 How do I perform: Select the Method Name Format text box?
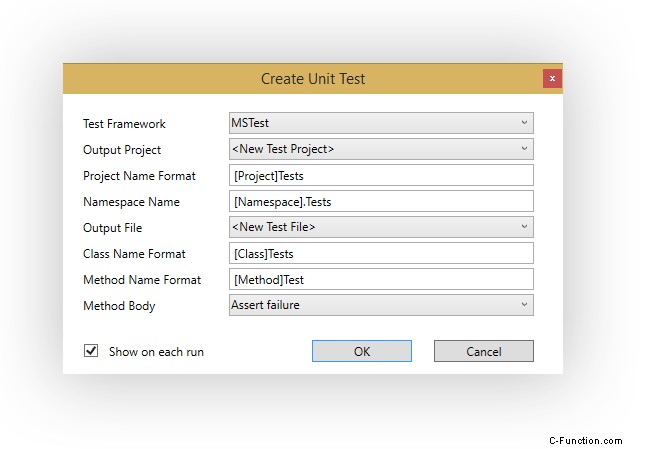(x=381, y=279)
